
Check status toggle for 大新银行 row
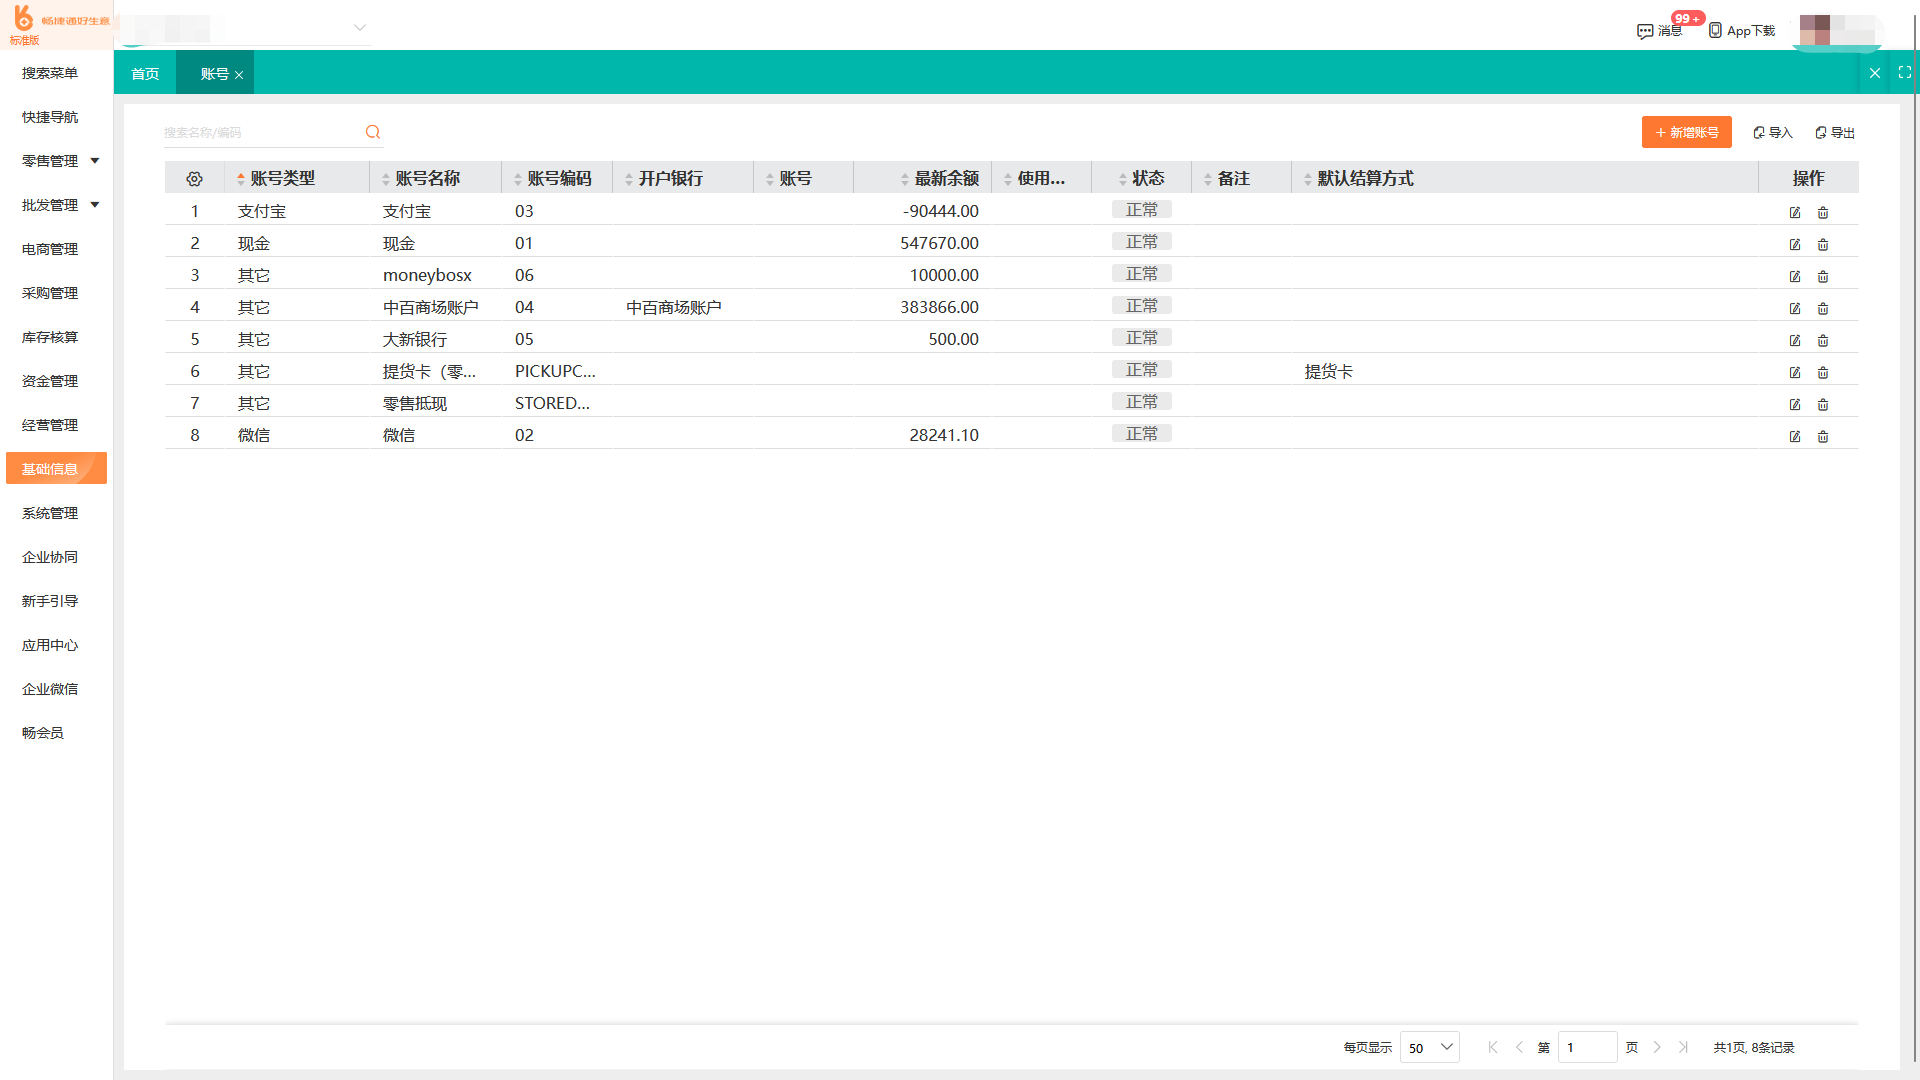[x=1142, y=338]
